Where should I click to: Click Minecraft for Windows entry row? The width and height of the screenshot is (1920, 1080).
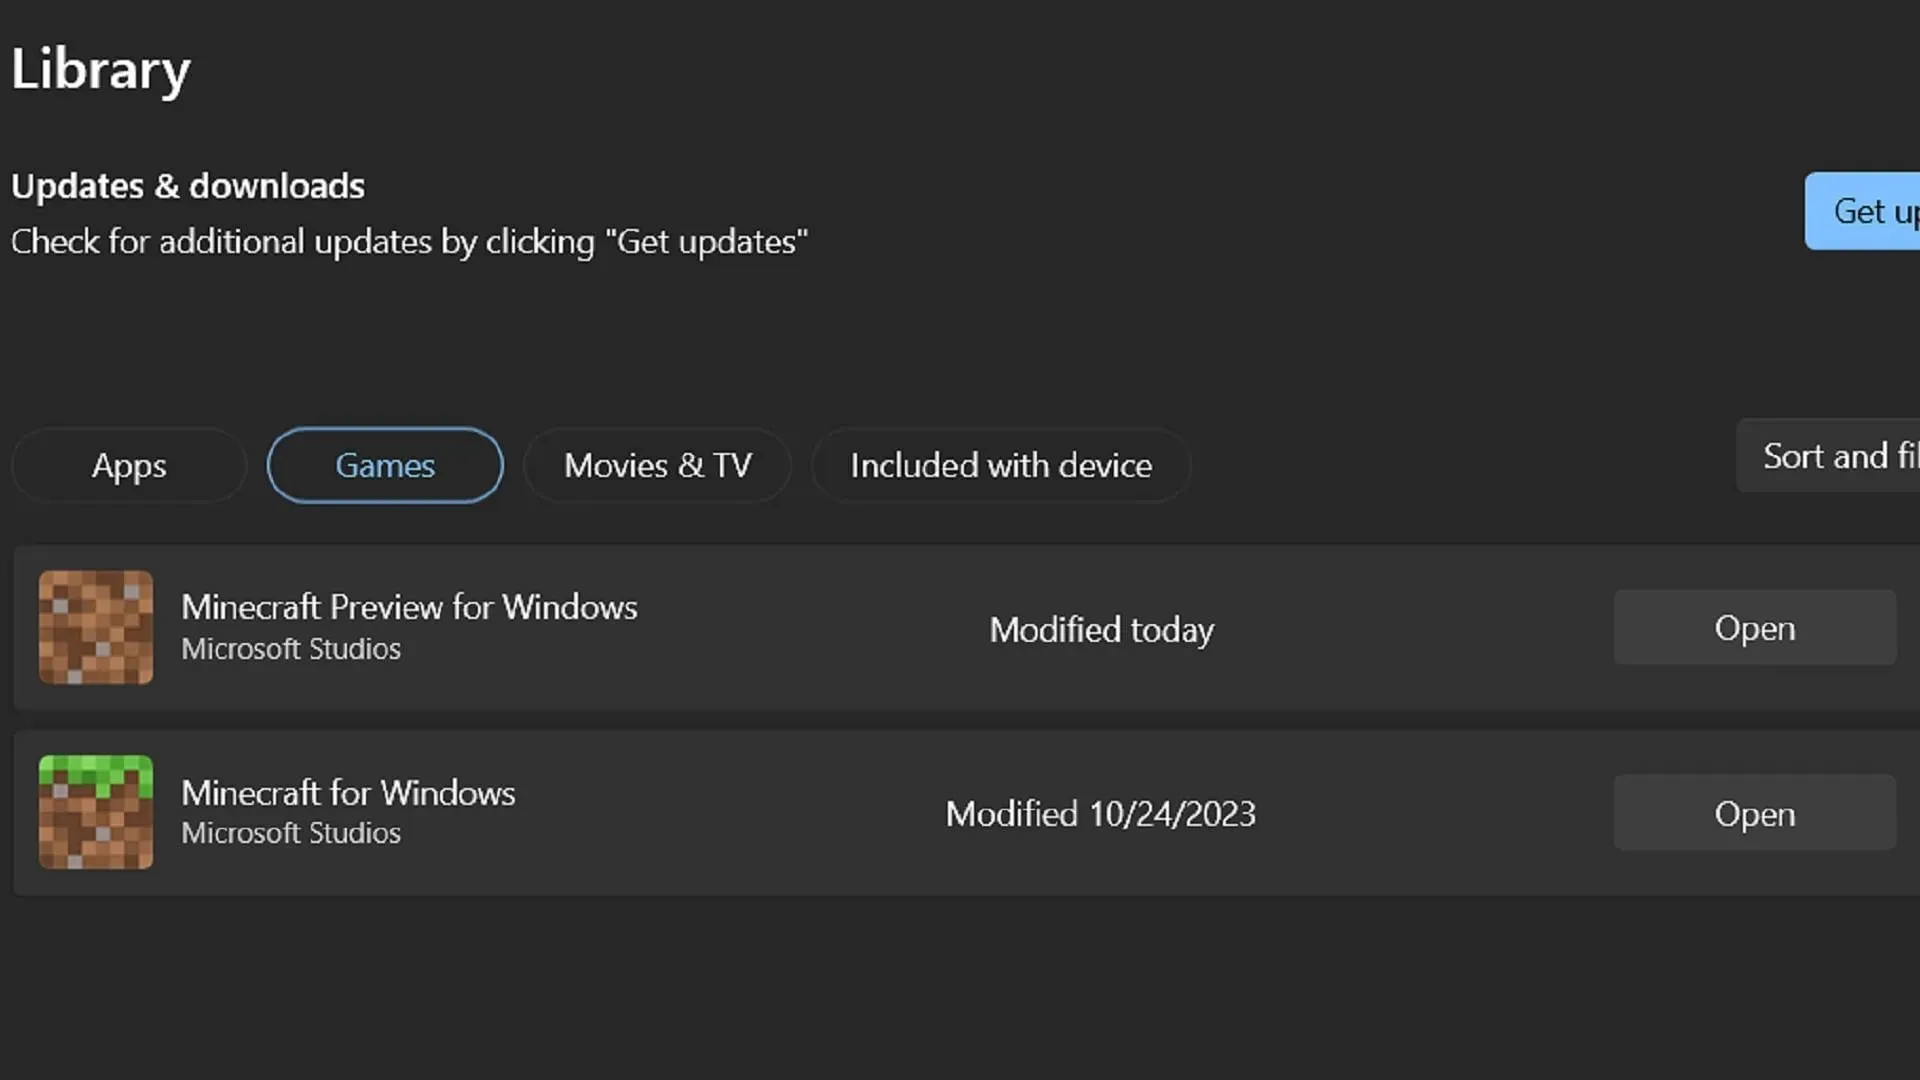[x=960, y=814]
